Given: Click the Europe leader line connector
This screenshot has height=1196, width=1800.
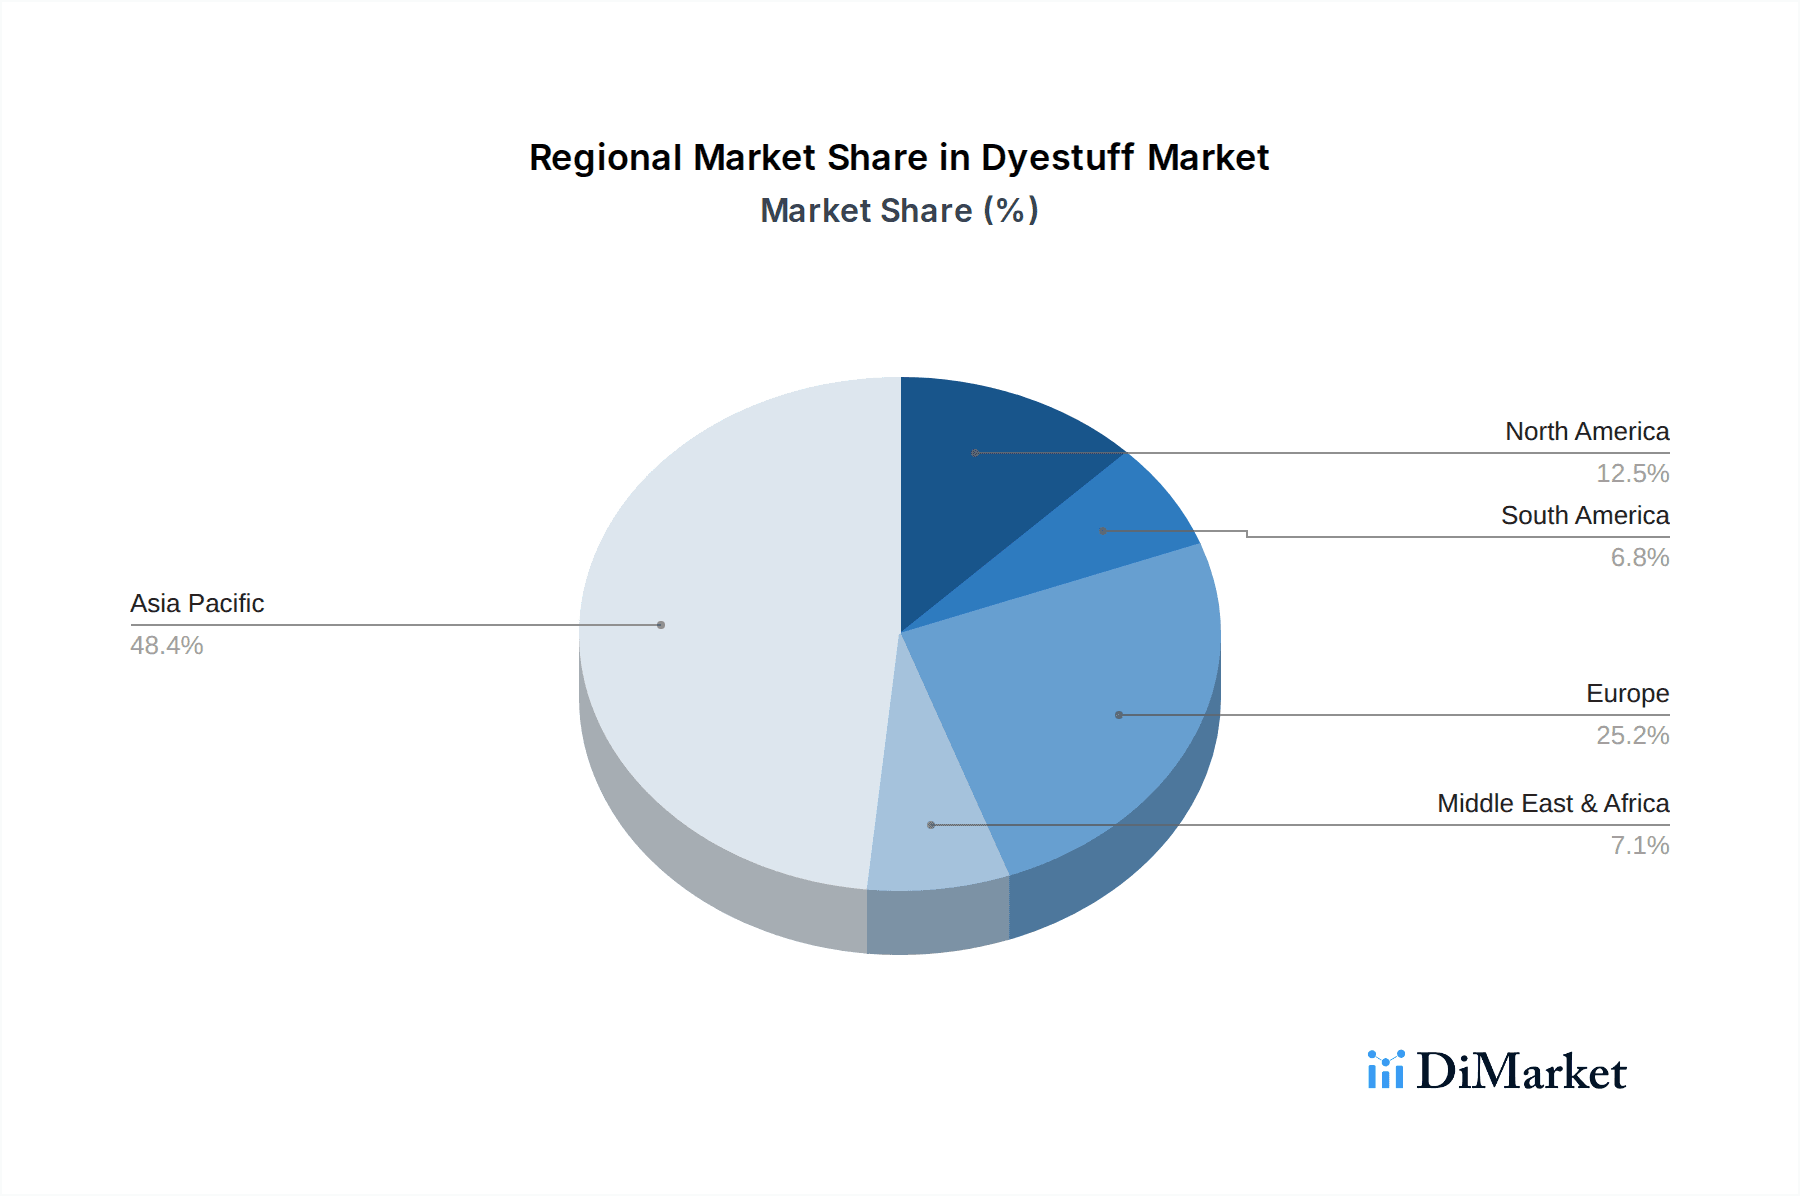Looking at the screenshot, I should [x=1300, y=714].
